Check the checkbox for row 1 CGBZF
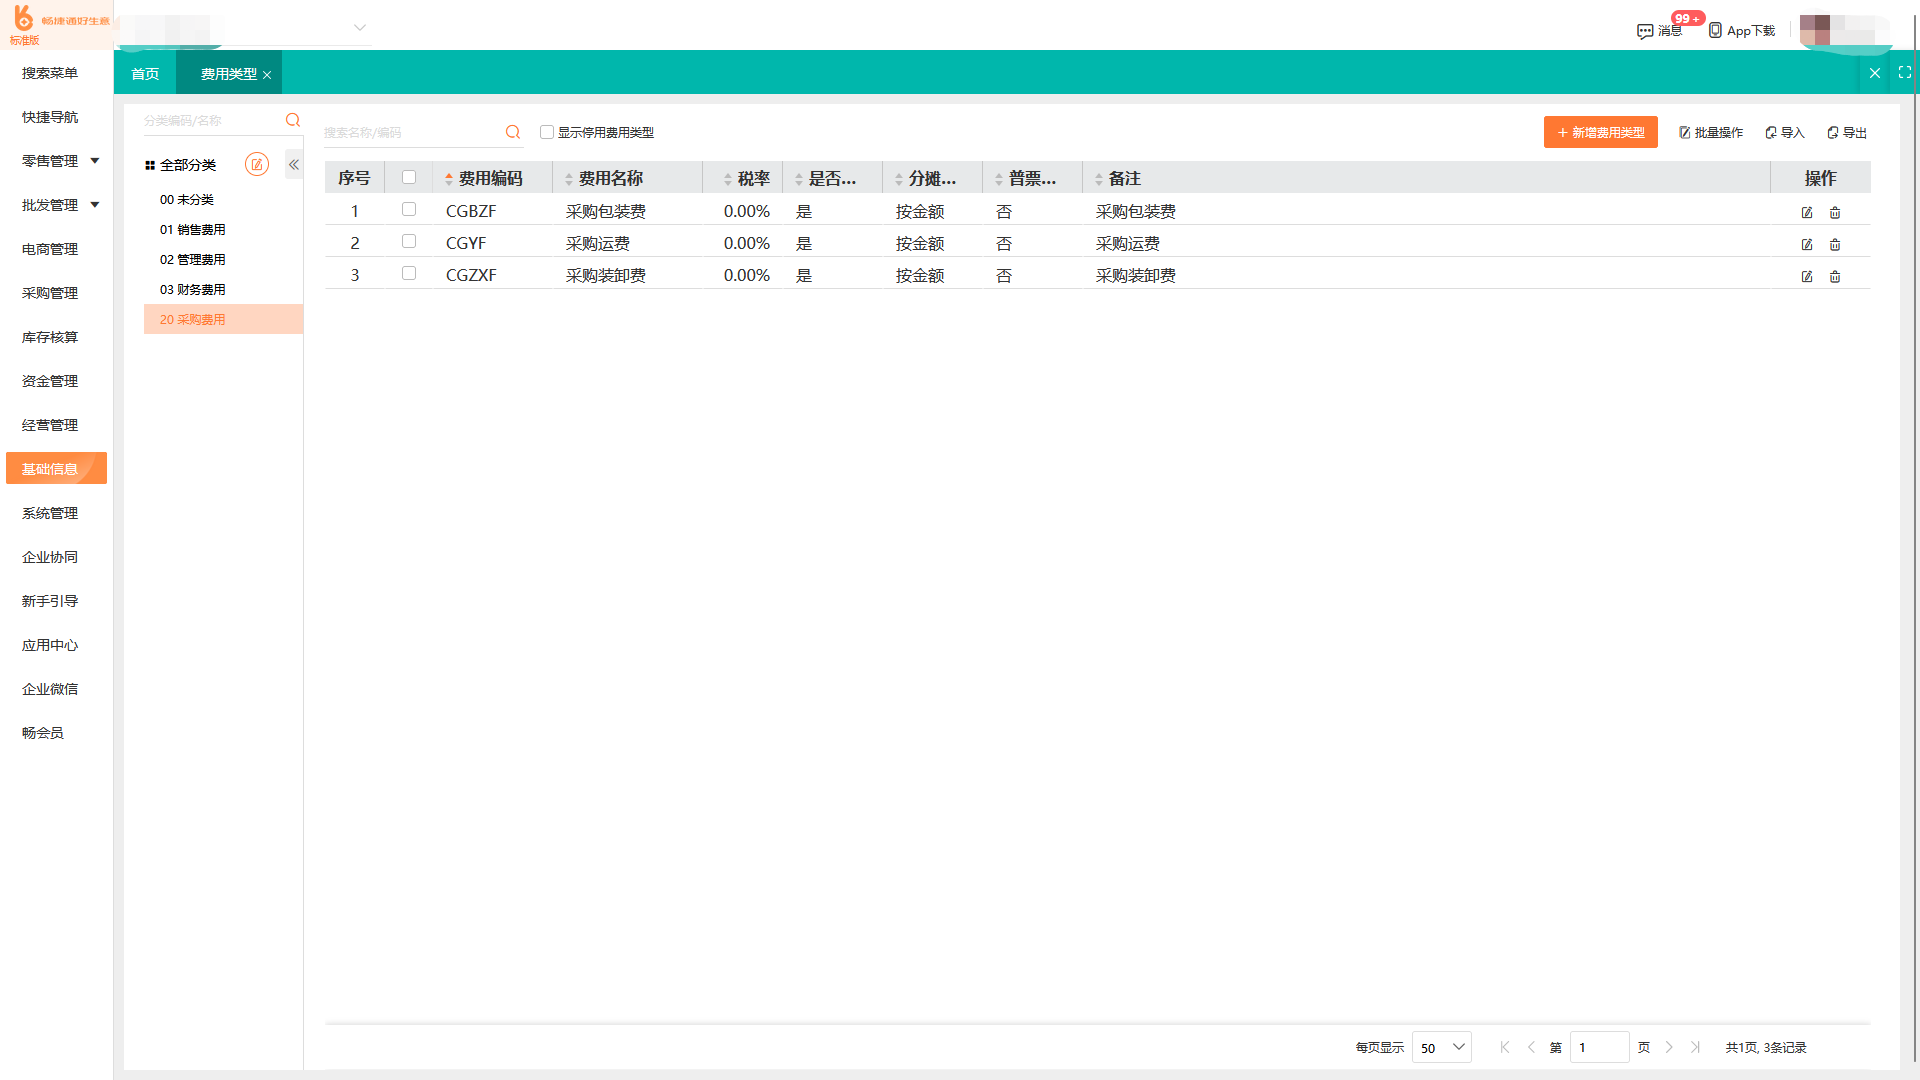This screenshot has height=1080, width=1920. coord(409,210)
